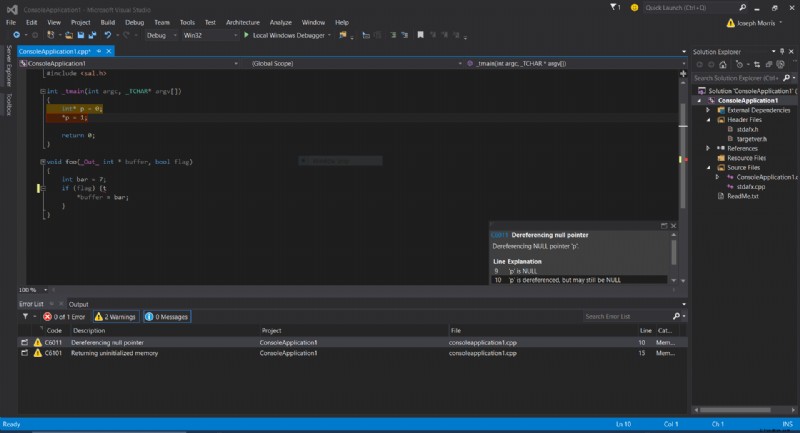
Task: Start debugging with the green play icon
Action: 247,35
